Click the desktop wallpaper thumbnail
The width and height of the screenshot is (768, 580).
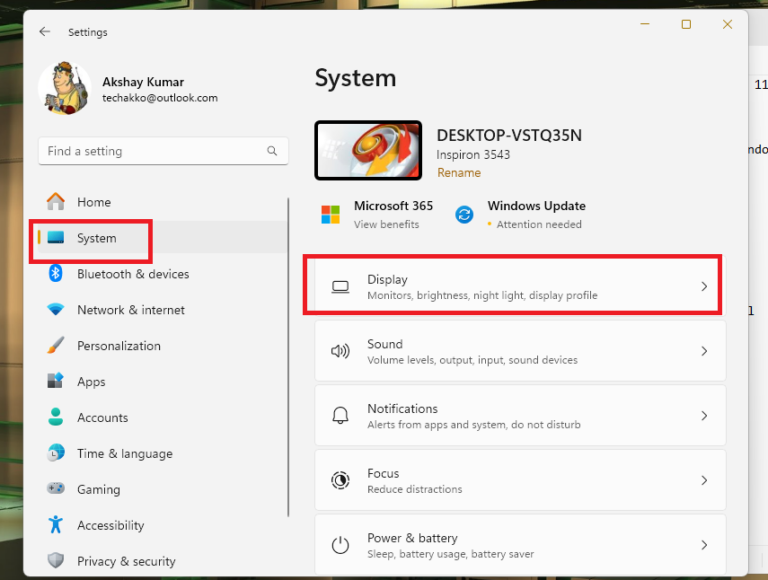point(368,150)
